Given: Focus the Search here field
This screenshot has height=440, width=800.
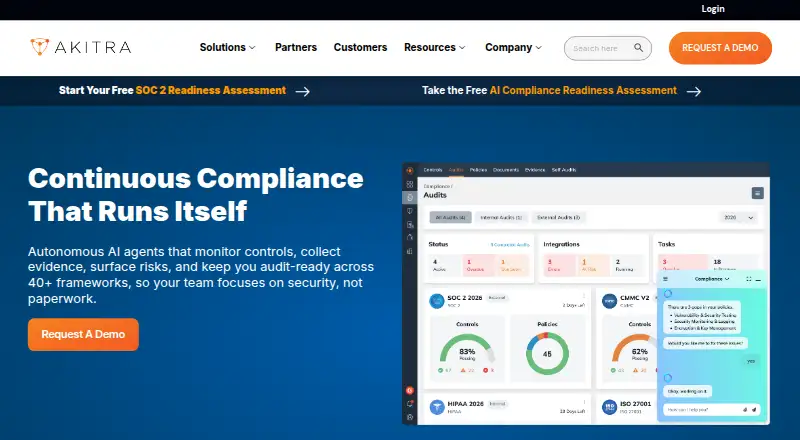Looking at the screenshot, I should 608,48.
